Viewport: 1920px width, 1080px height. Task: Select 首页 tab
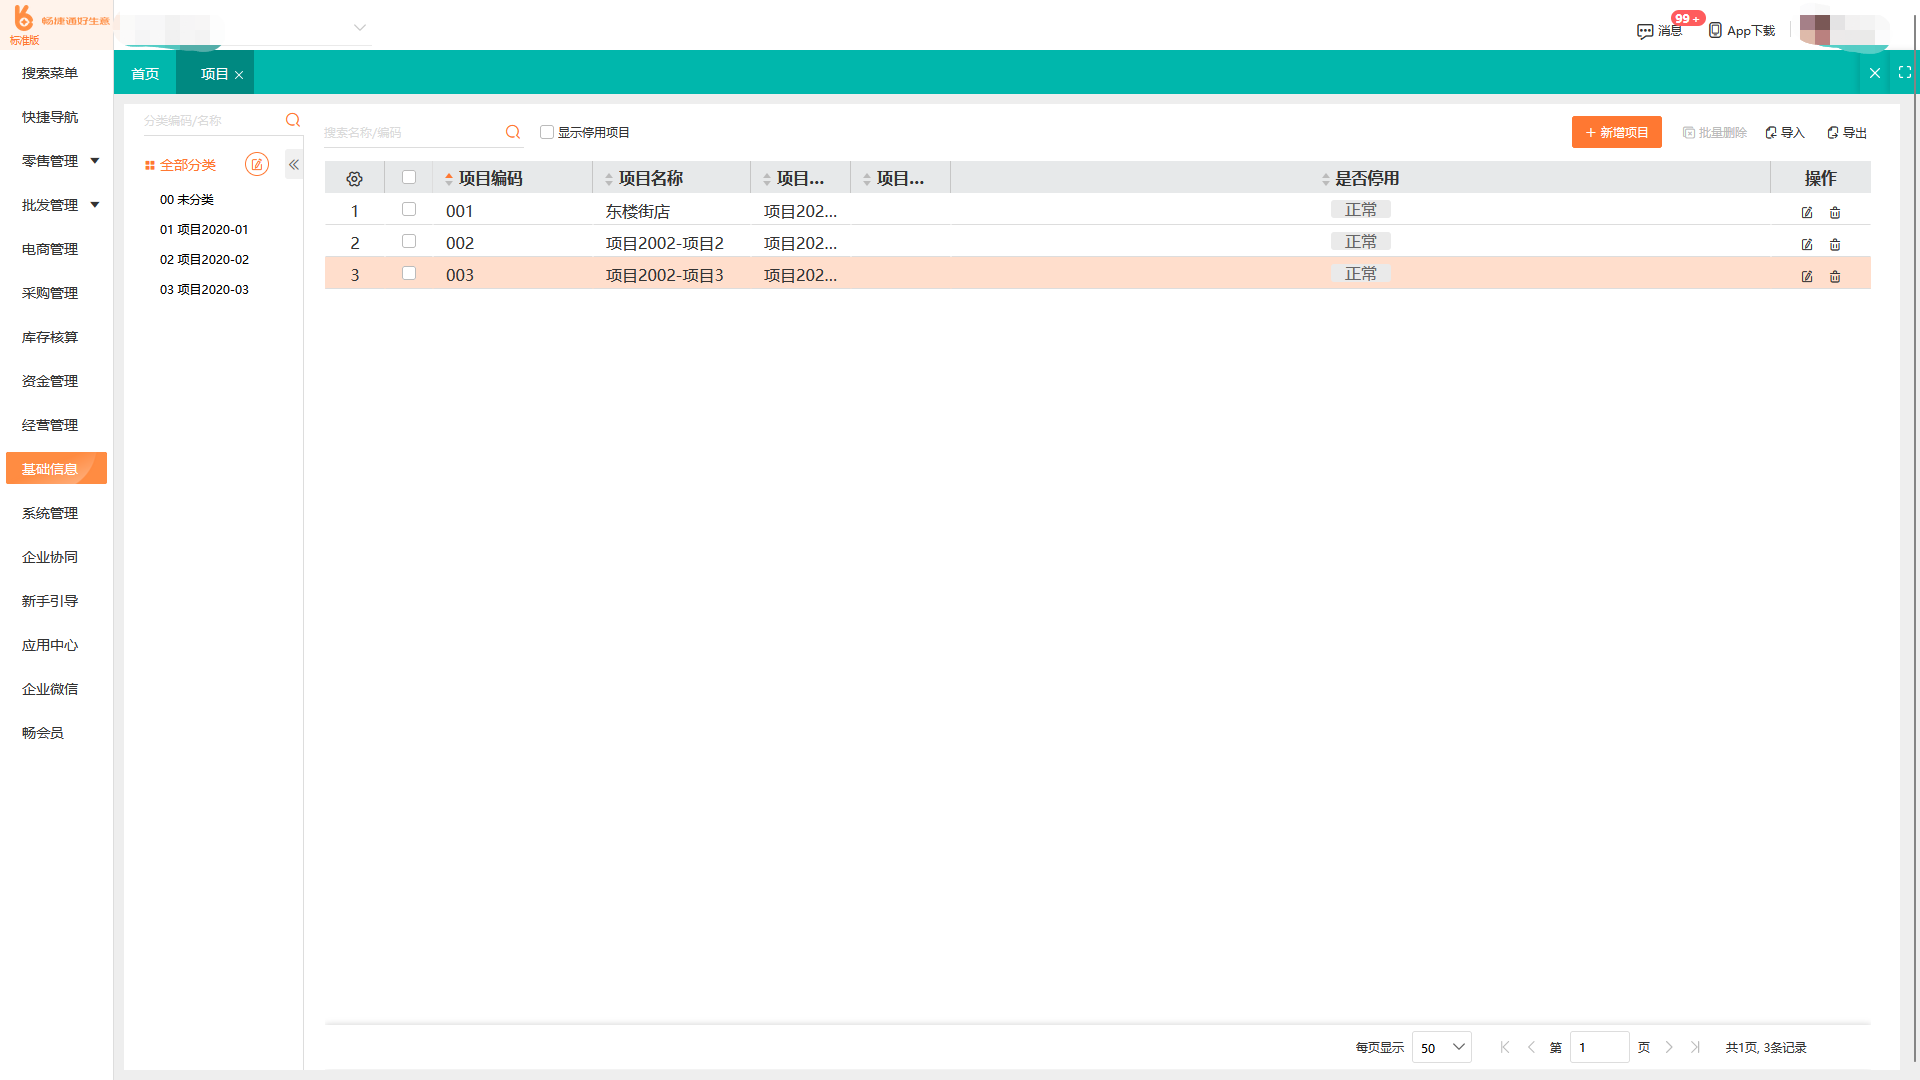[145, 74]
